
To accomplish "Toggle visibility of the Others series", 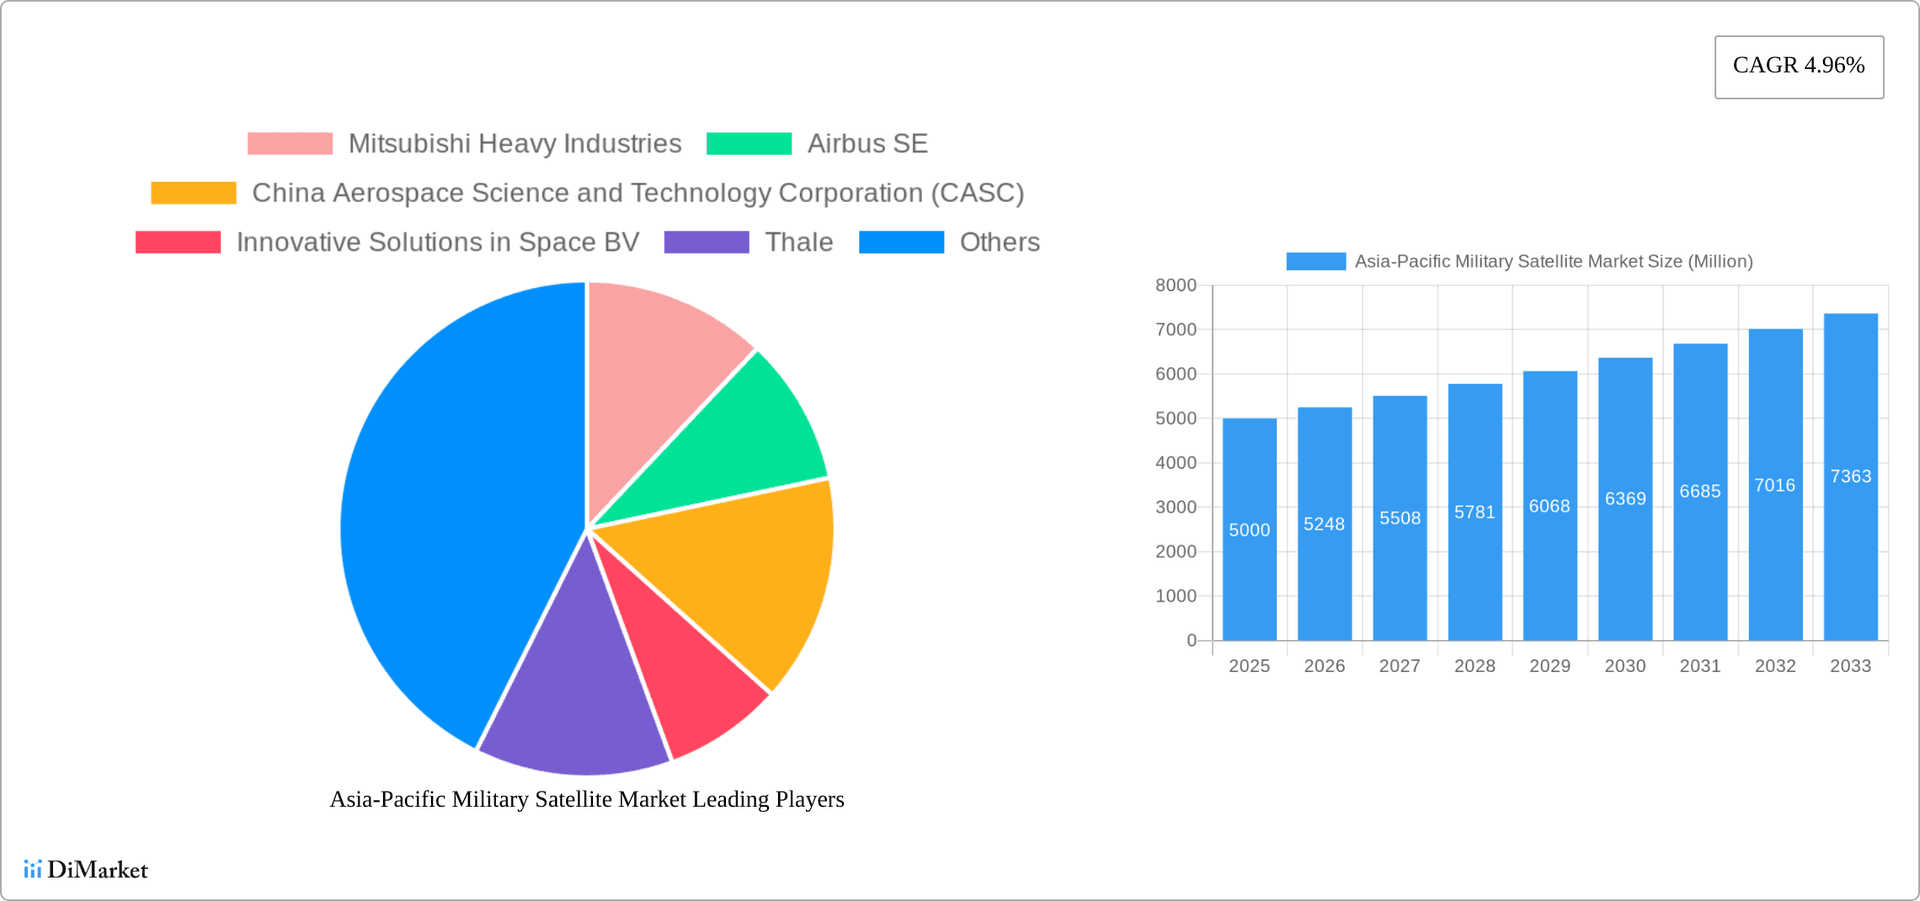I will (x=999, y=242).
